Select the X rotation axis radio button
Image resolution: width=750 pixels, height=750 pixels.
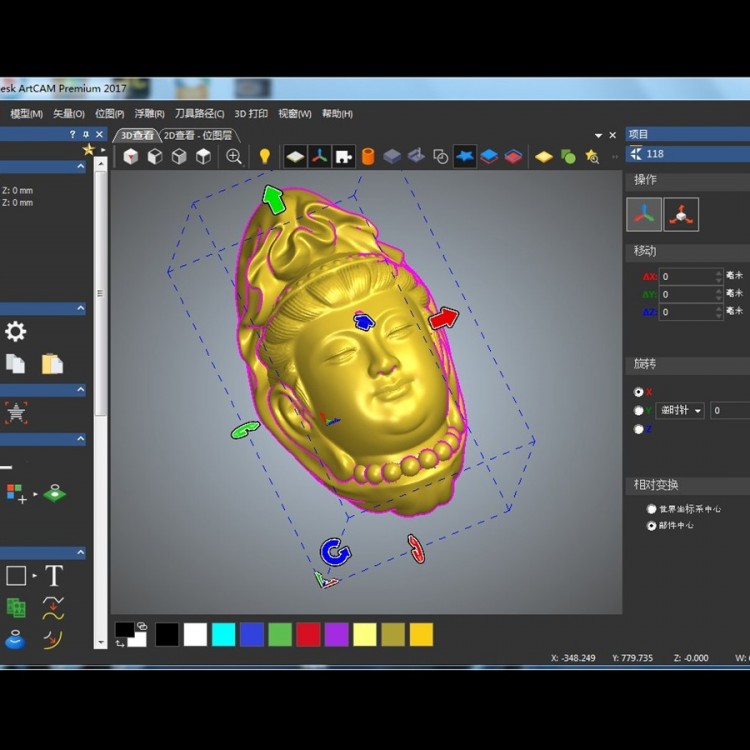click(x=639, y=392)
